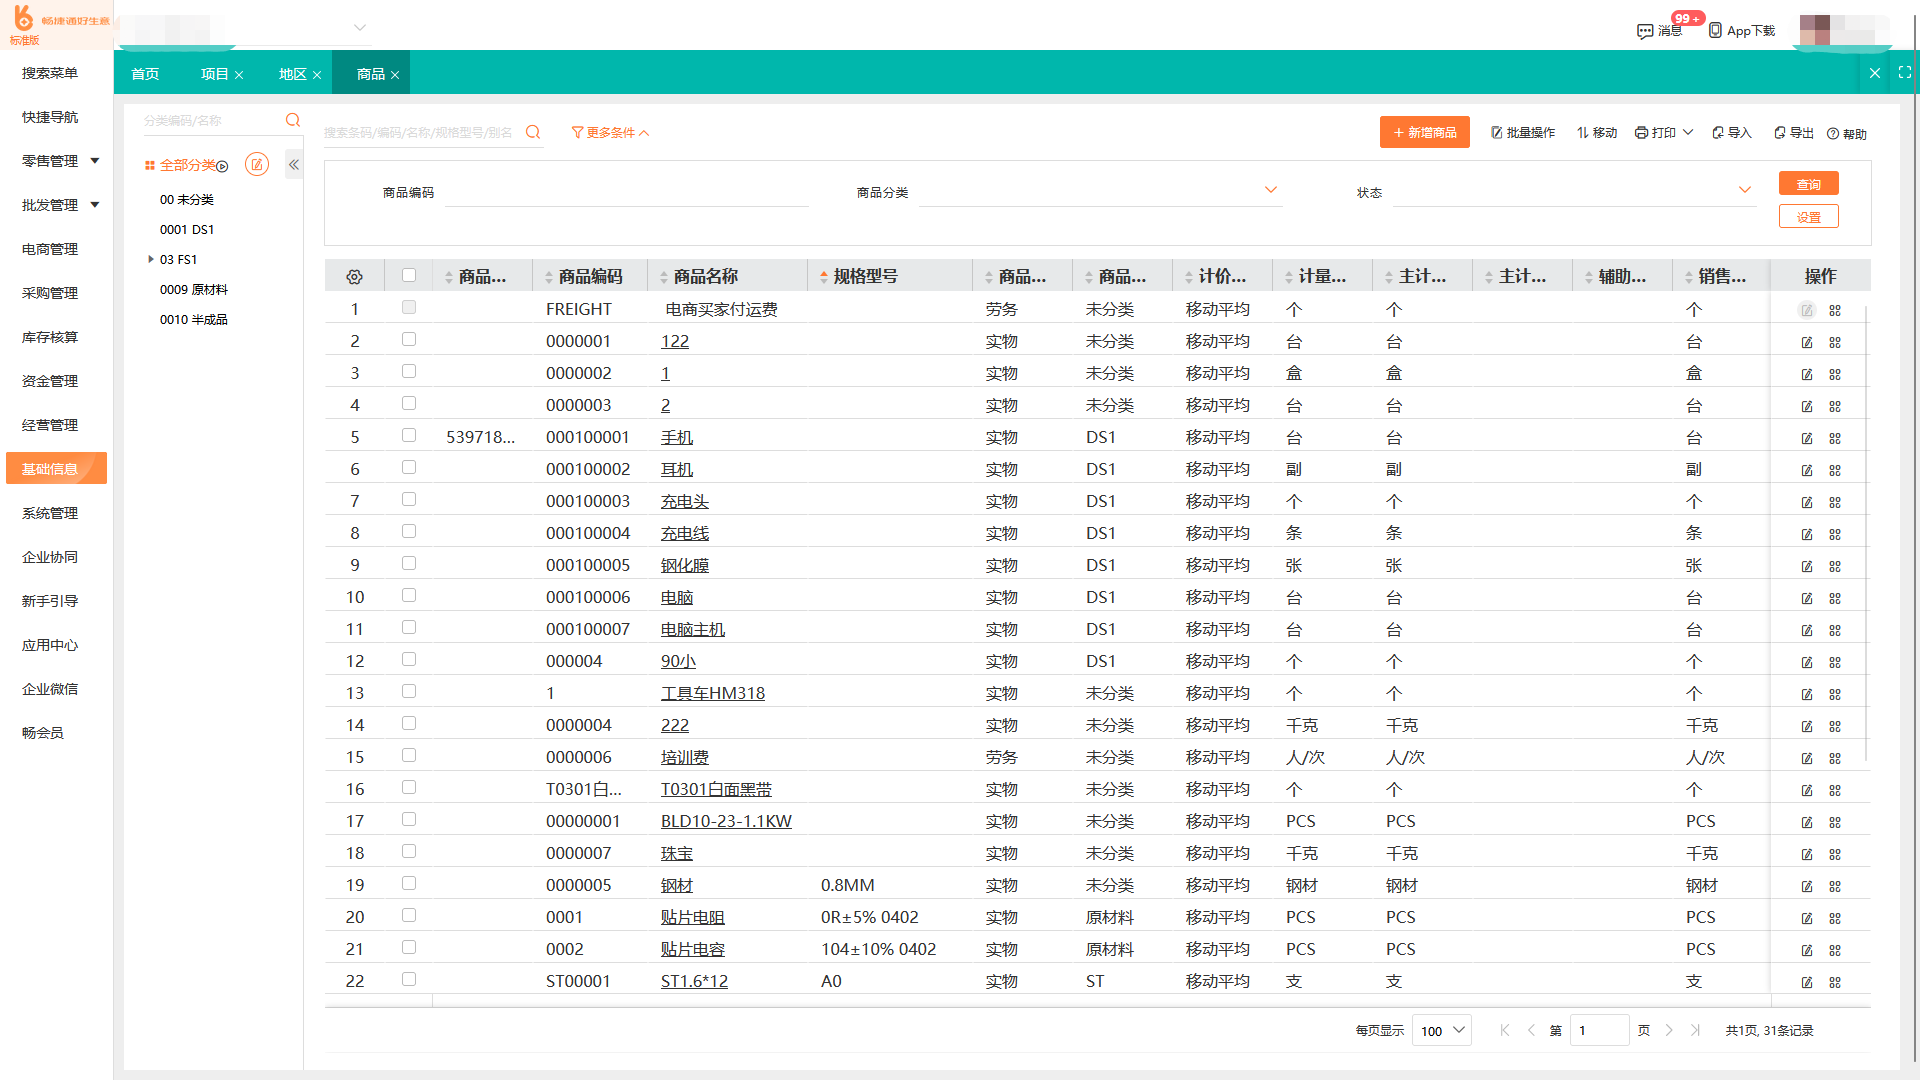
Task: Click the 查询 button
Action: click(x=1808, y=183)
